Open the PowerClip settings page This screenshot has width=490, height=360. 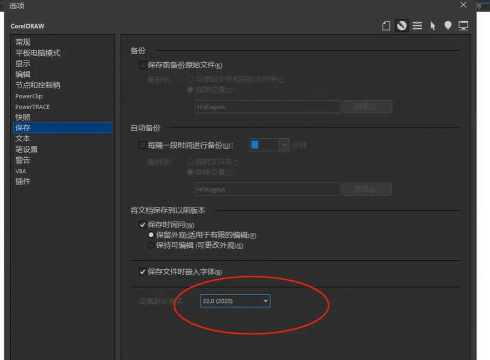(29, 96)
